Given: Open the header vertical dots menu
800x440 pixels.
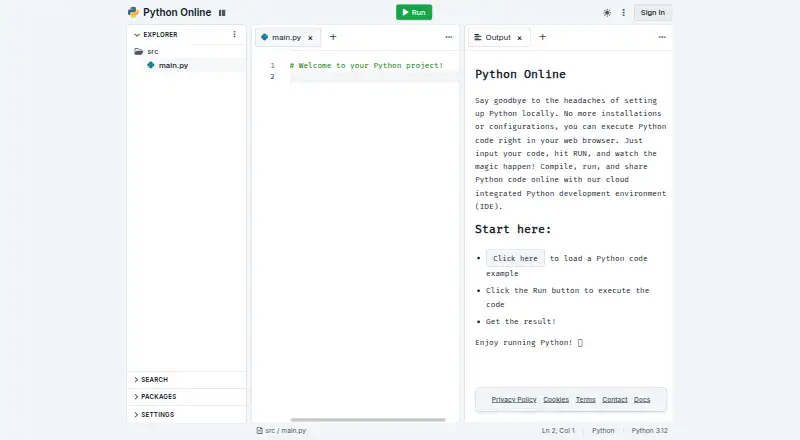Looking at the screenshot, I should (623, 13).
